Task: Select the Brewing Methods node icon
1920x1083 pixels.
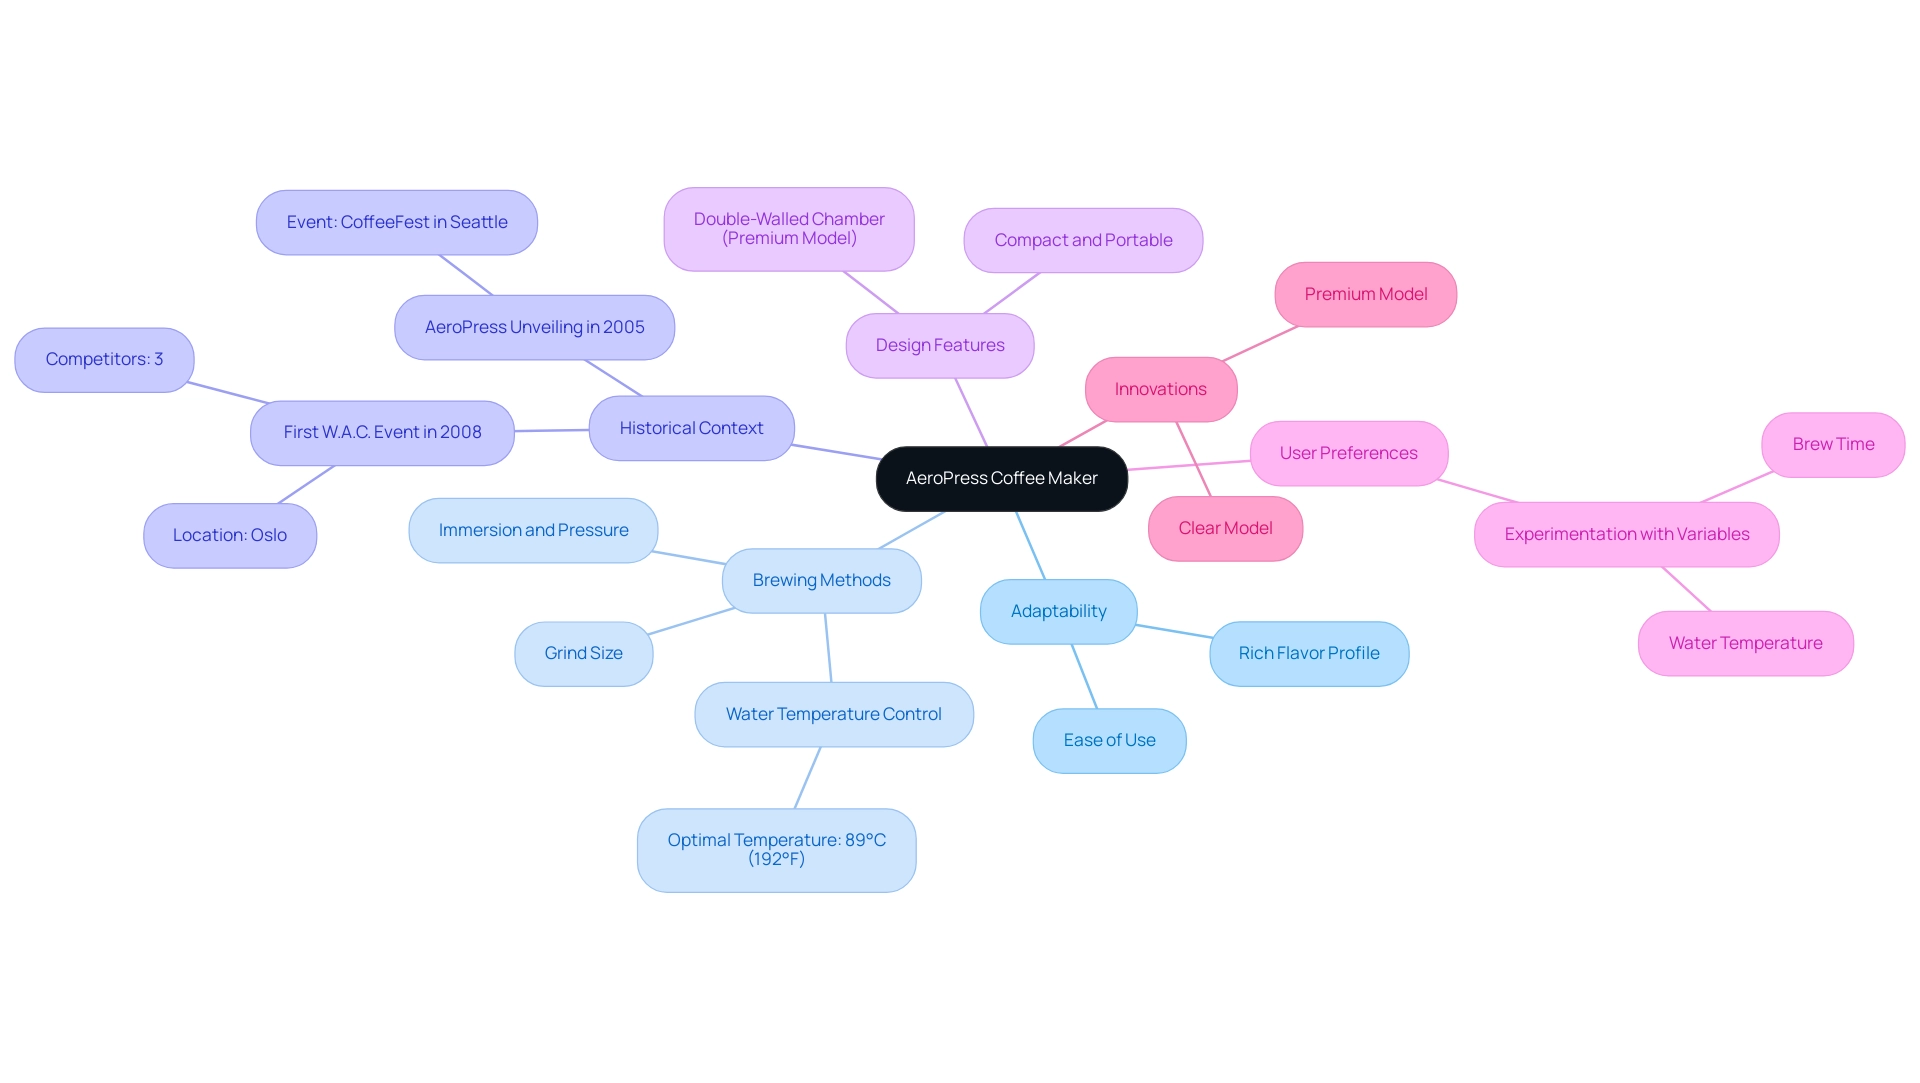Action: click(819, 579)
